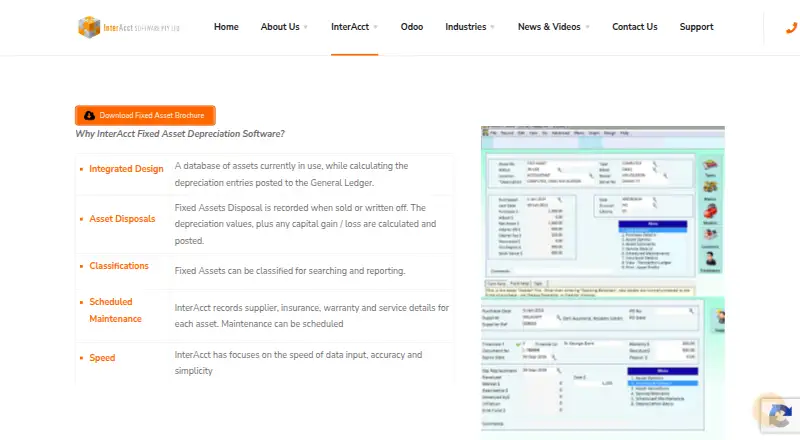Image resolution: width=800 pixels, height=440 pixels.
Task: Visit the Contact Us page
Action: (x=635, y=27)
